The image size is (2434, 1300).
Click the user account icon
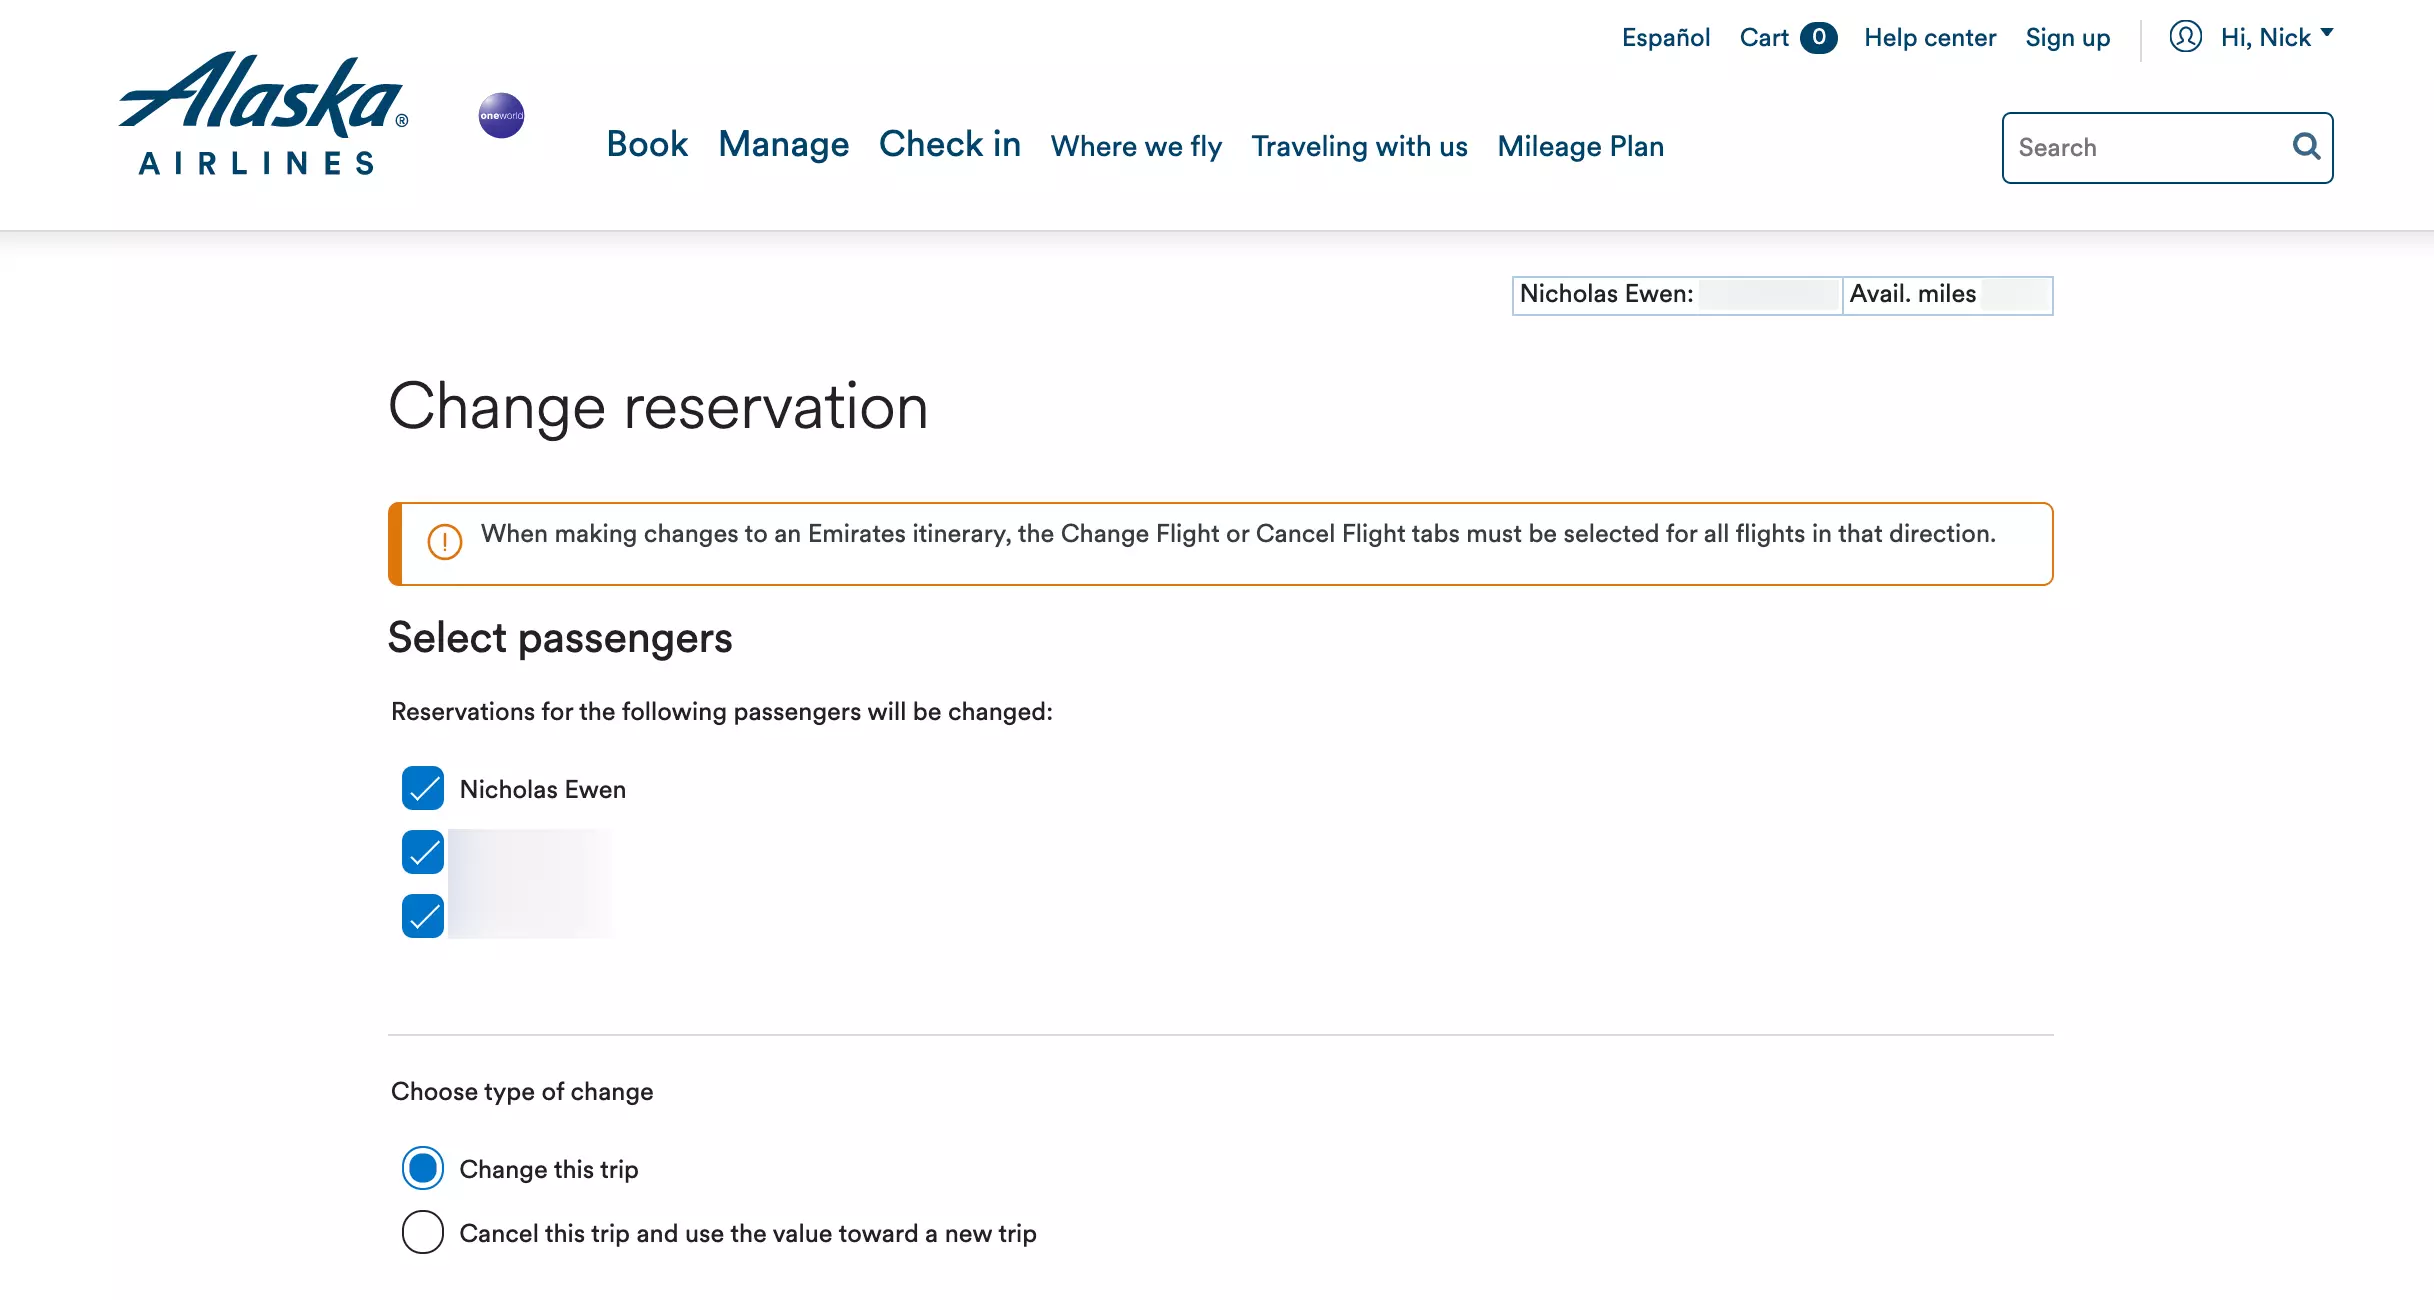click(2186, 35)
